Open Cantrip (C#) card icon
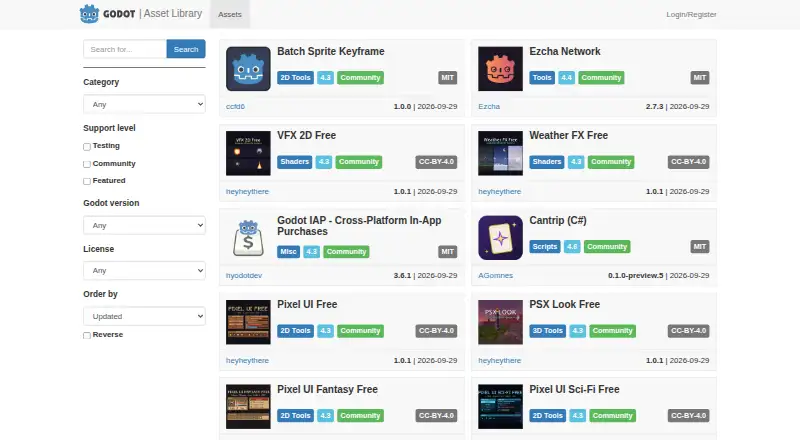Screen dimensions: 800x440 (x=500, y=238)
